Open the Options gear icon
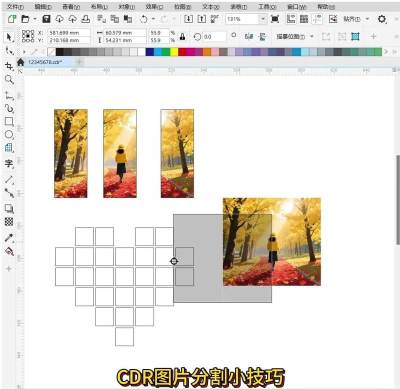400x389 pixels. (382, 19)
